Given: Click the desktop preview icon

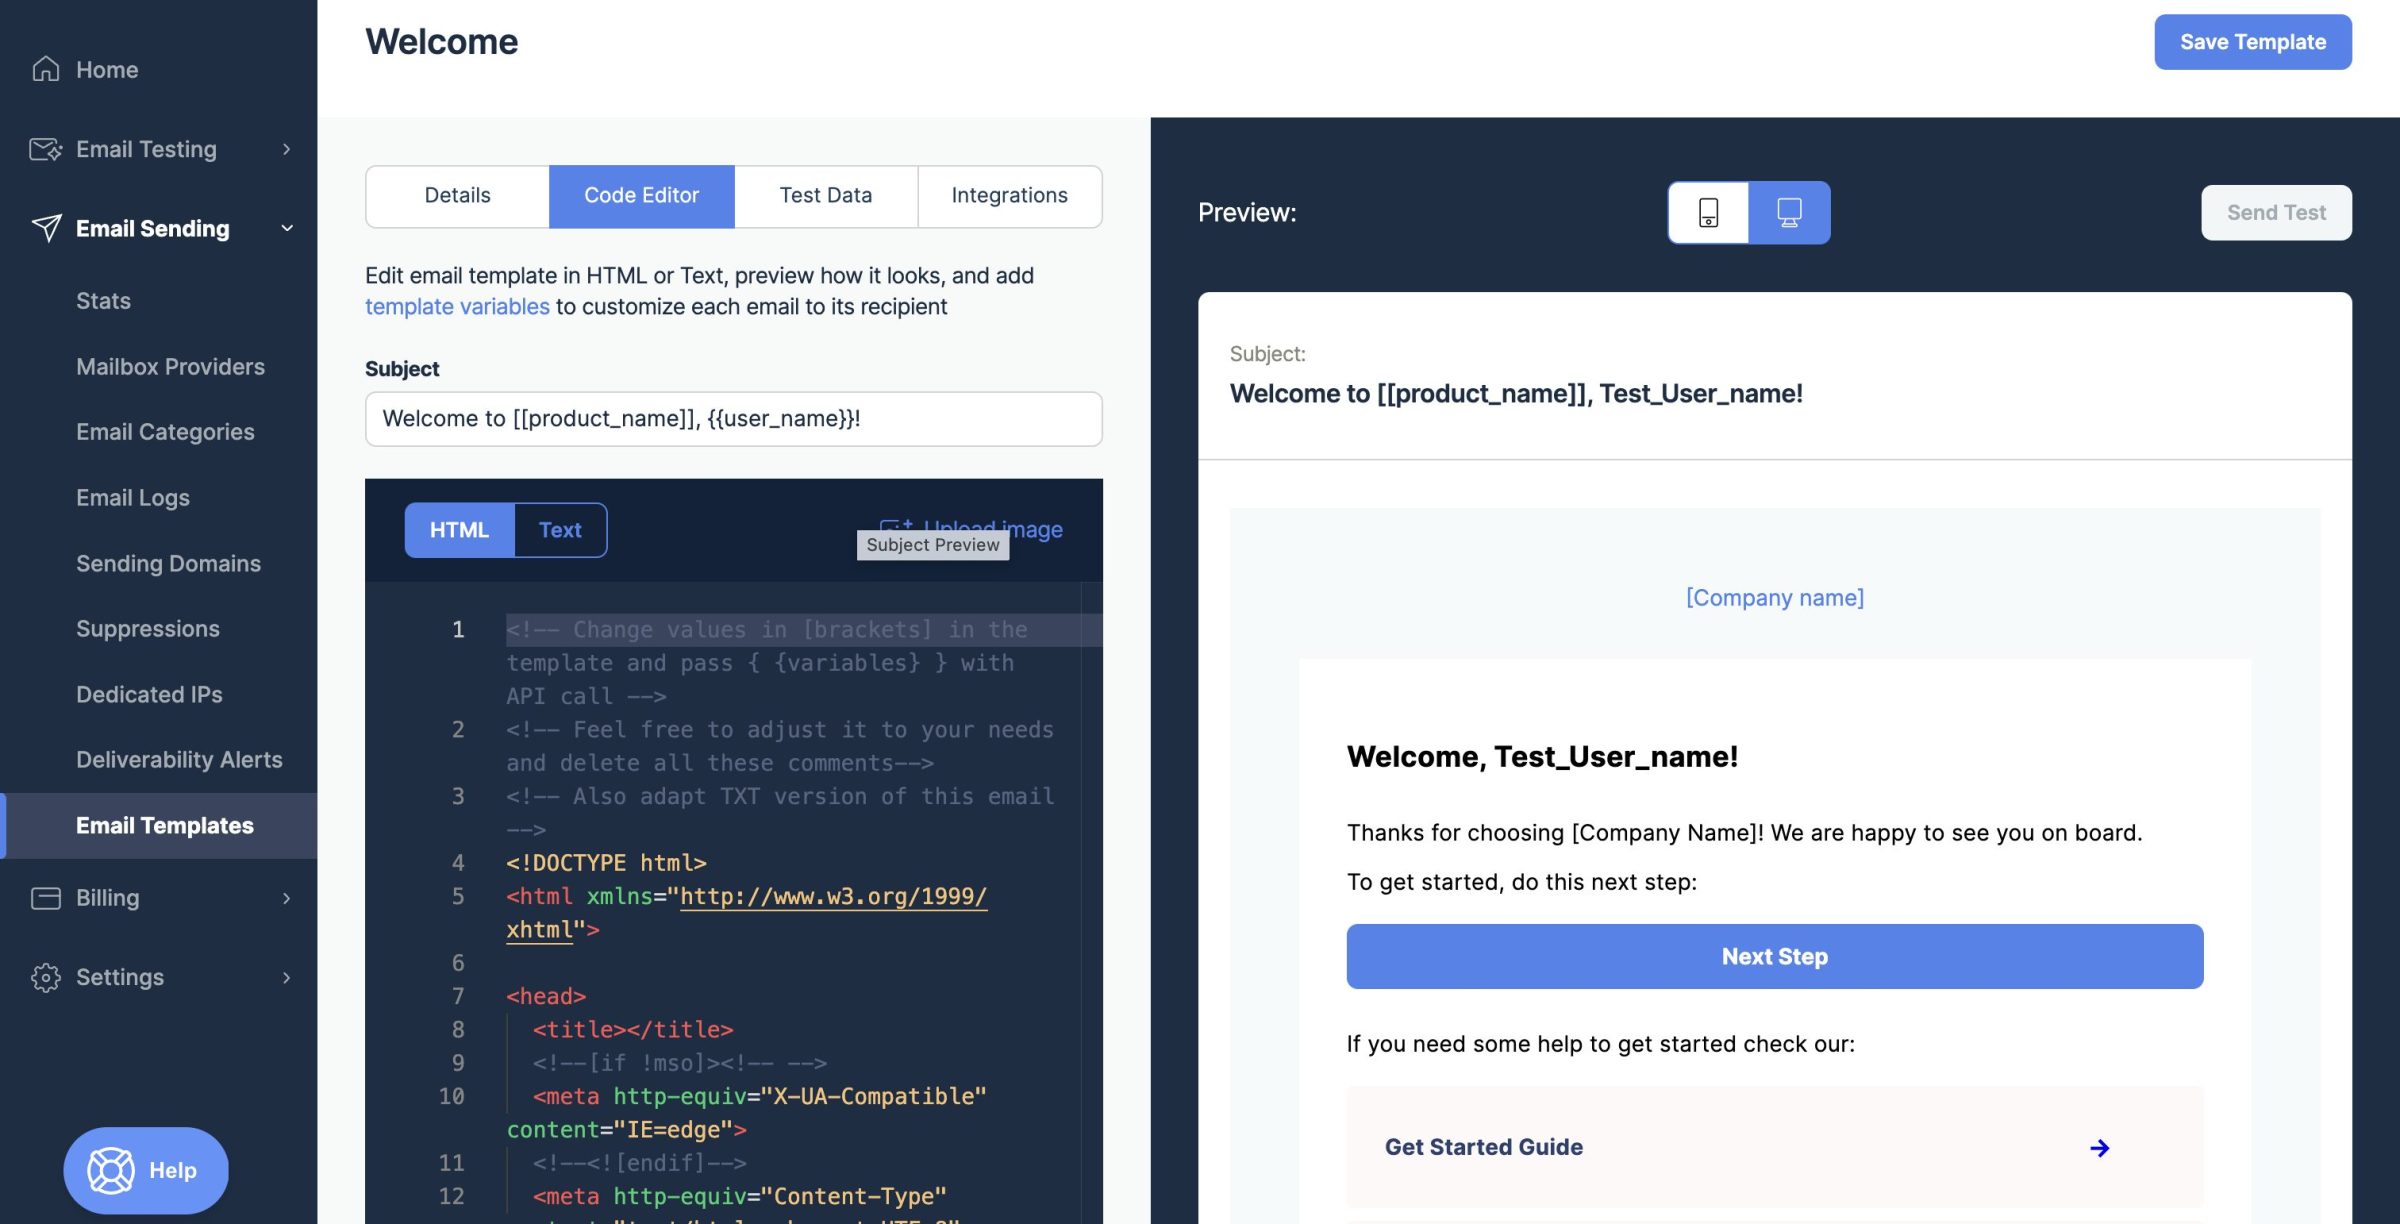Looking at the screenshot, I should [1788, 211].
